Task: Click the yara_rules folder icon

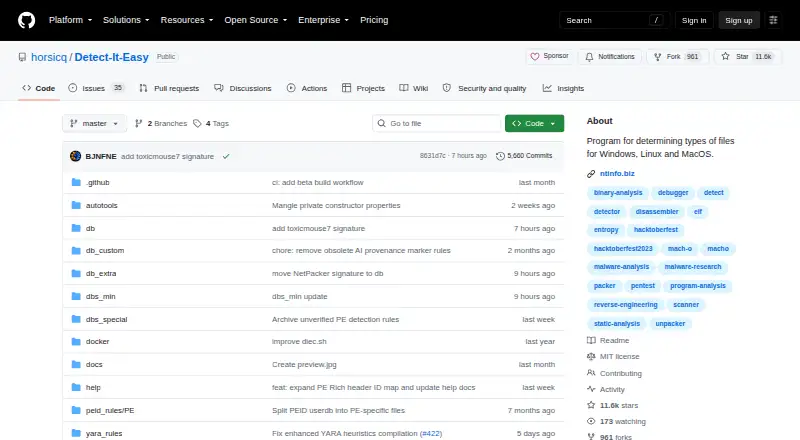Action: tap(76, 433)
